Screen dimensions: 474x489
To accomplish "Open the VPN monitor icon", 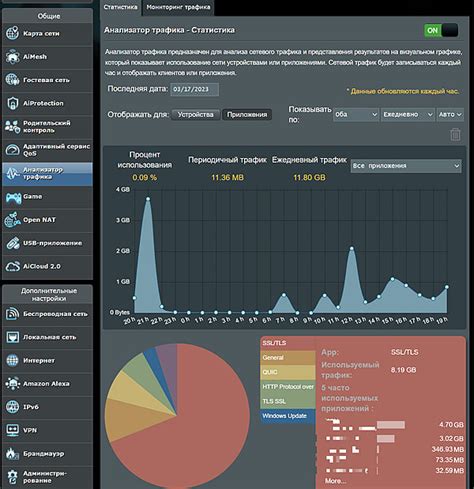I will (12, 430).
